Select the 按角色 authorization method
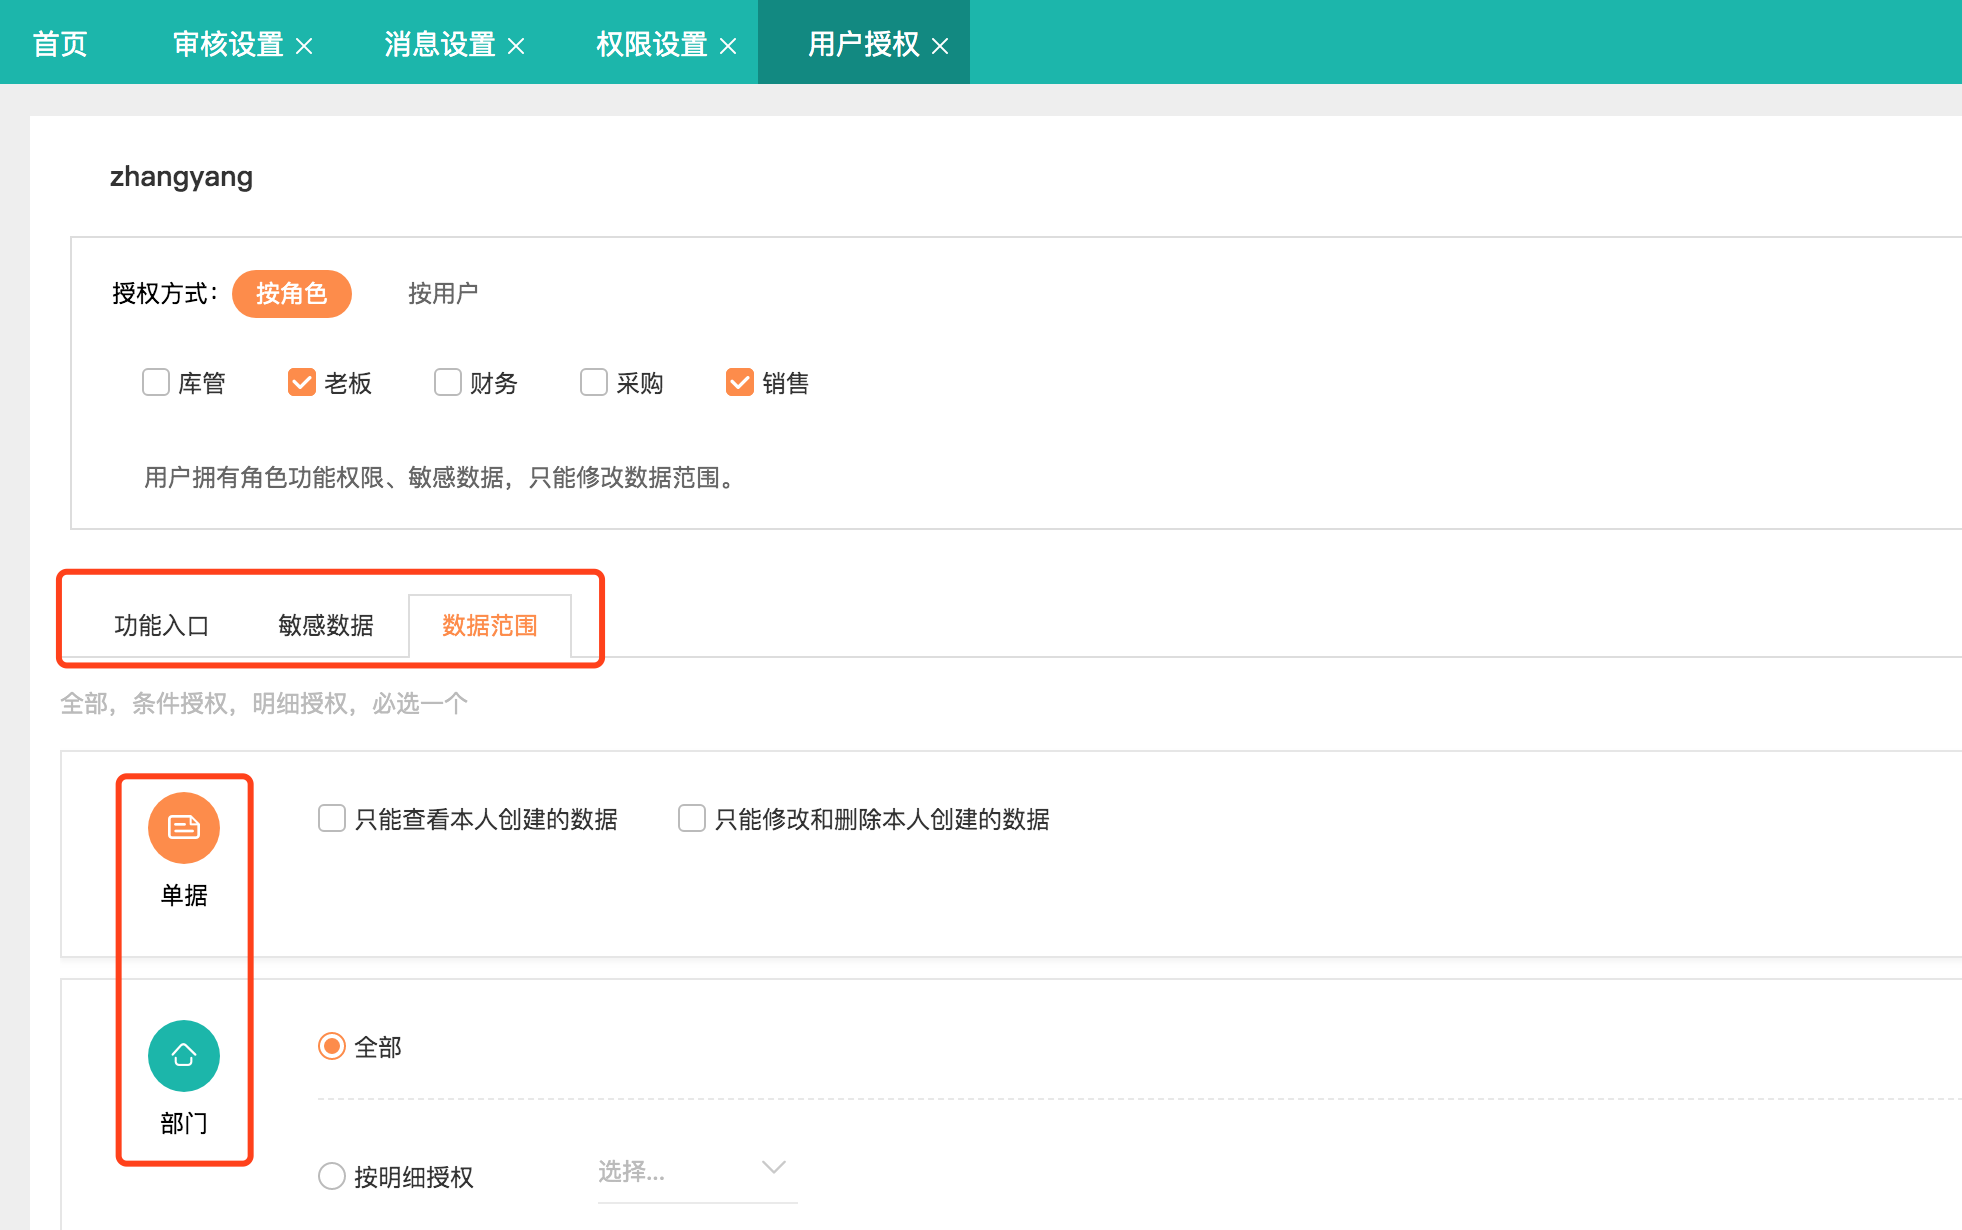The image size is (1962, 1230). (290, 293)
